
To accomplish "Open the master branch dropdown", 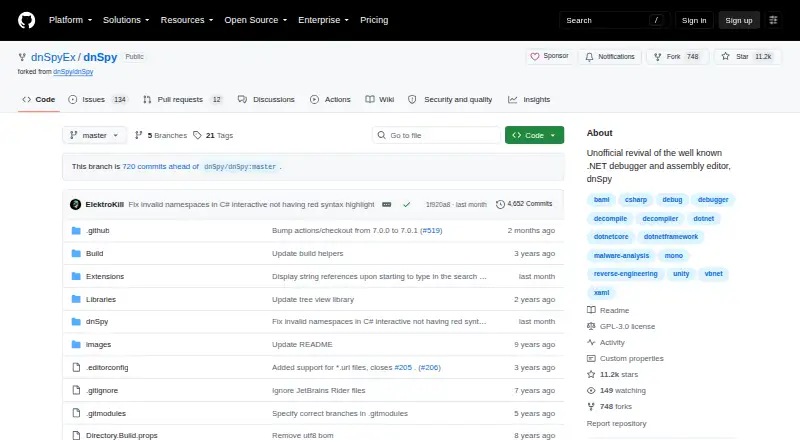I will [x=94, y=135].
